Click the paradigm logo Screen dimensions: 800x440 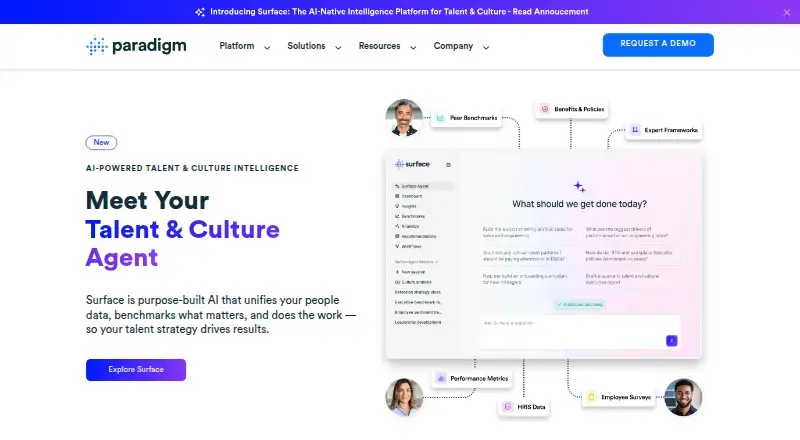[136, 46]
